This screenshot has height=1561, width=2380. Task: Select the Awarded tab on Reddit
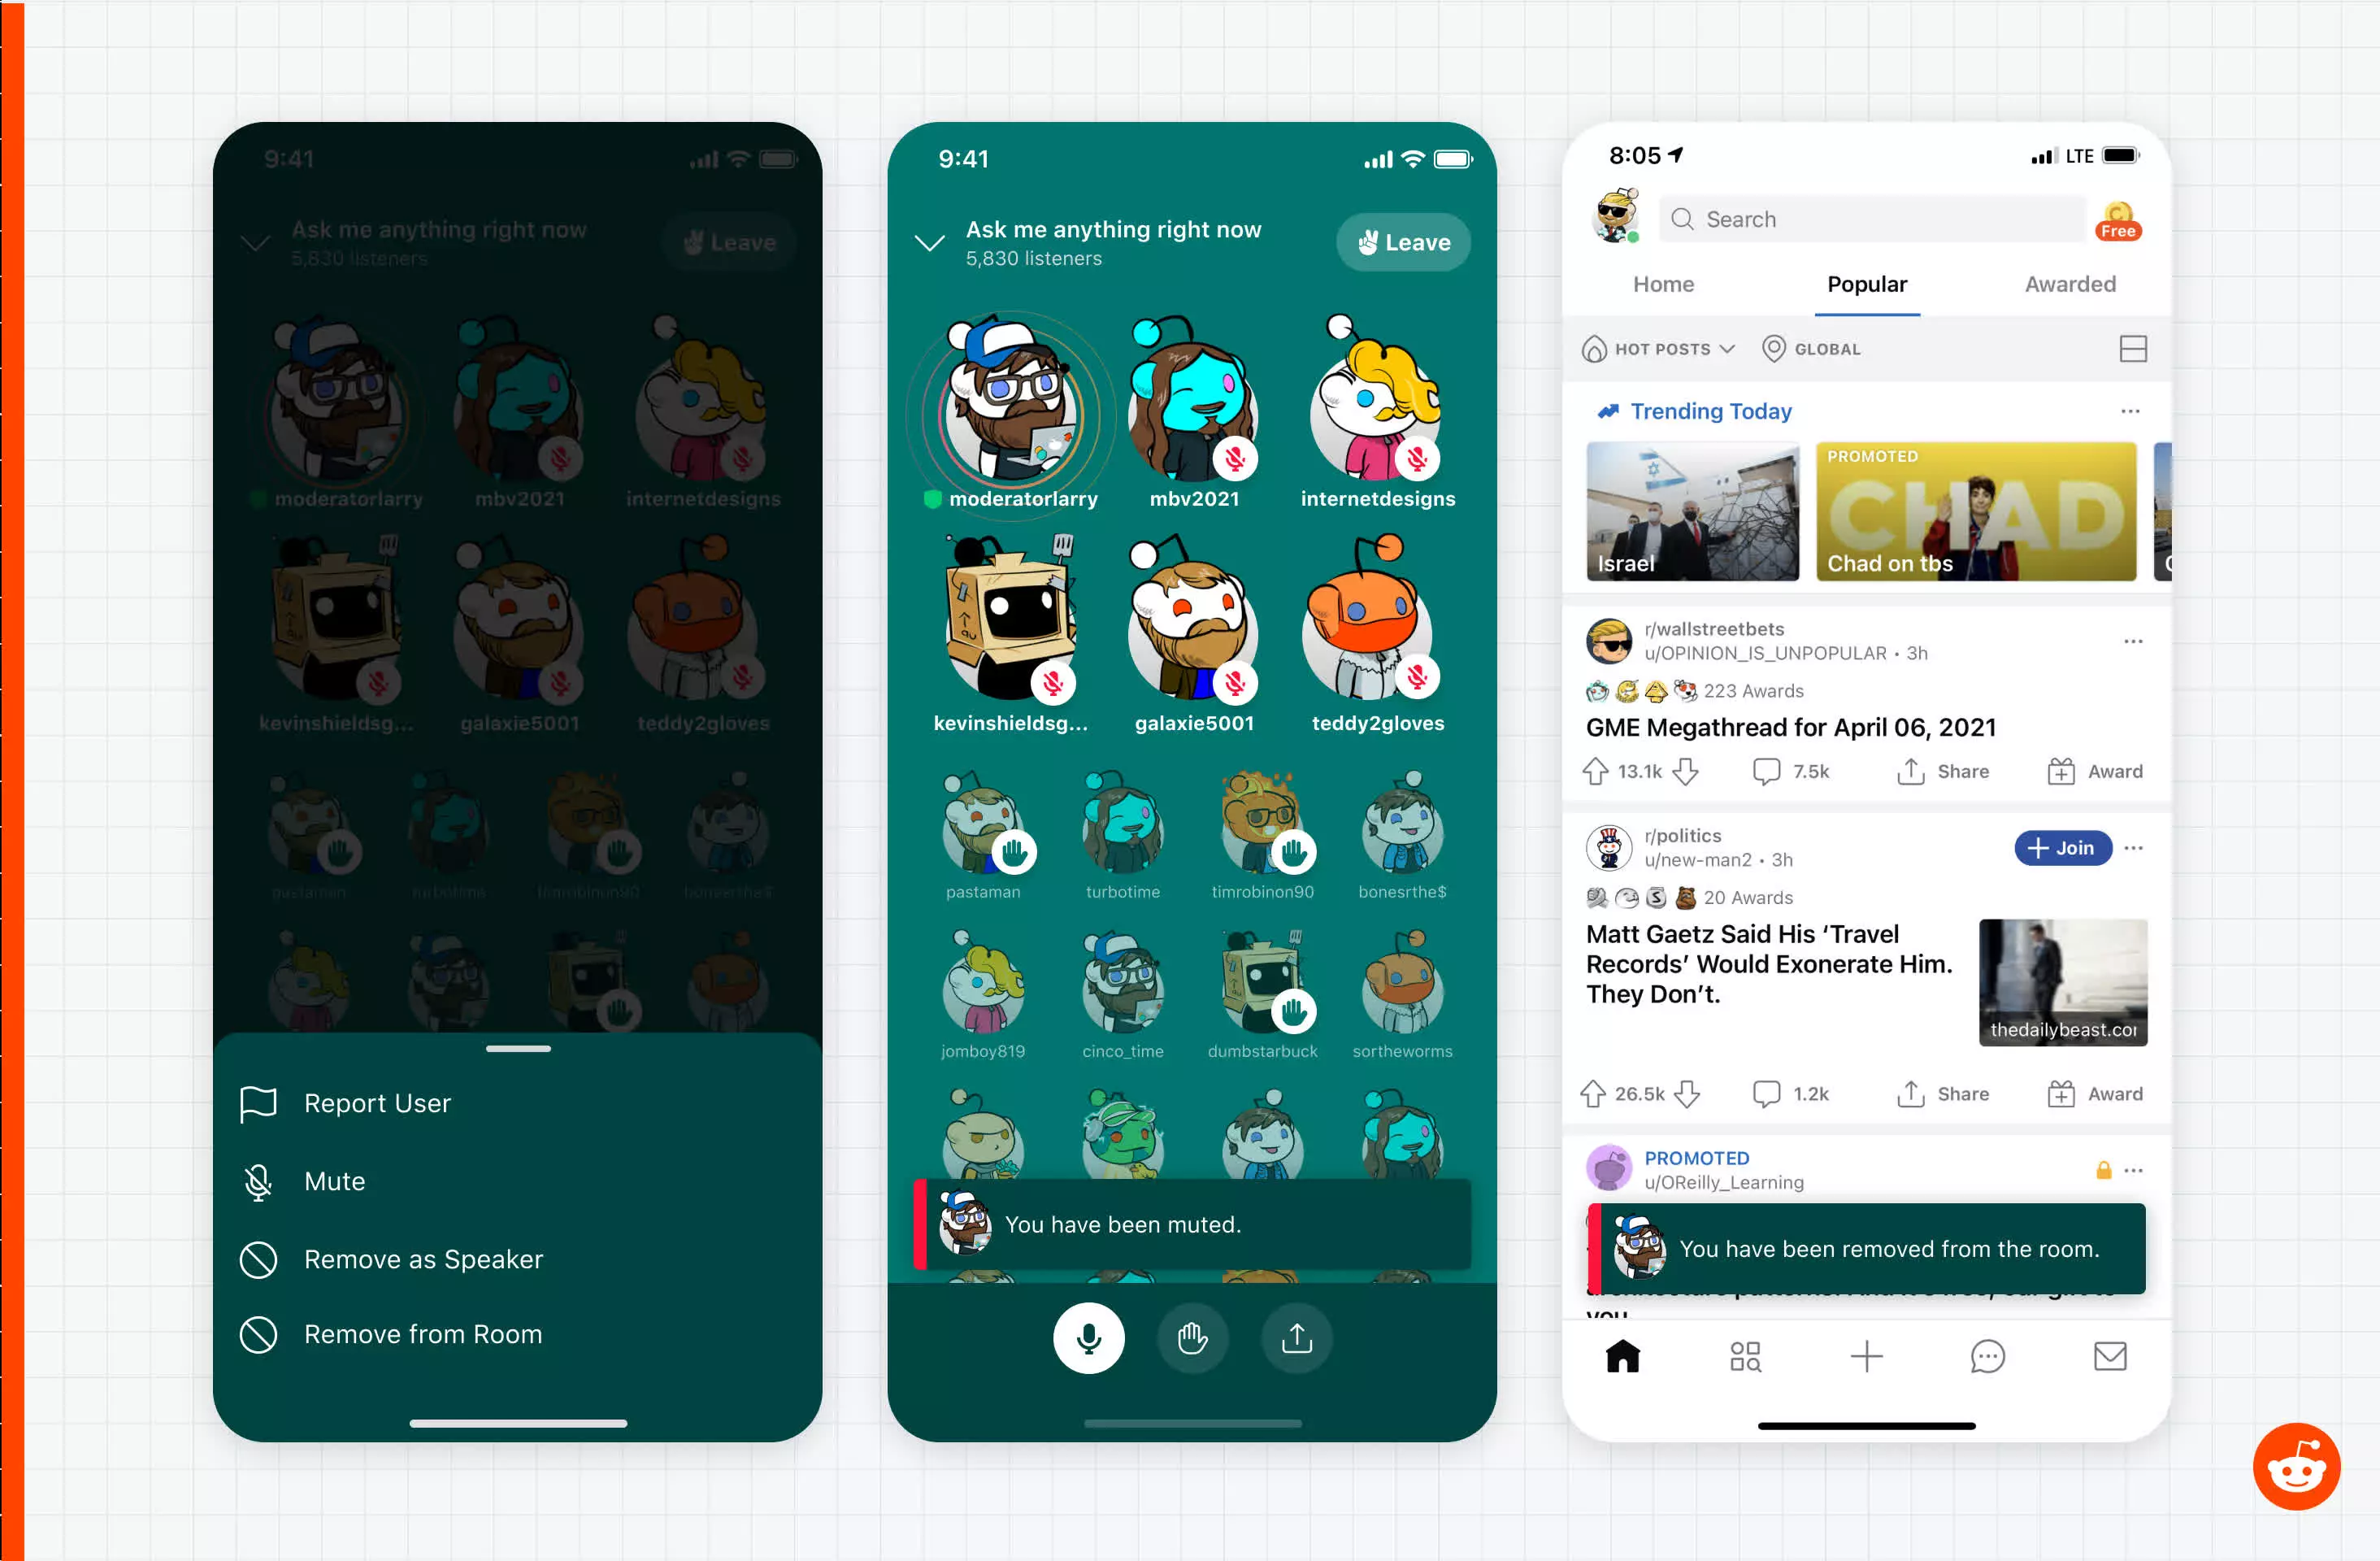coord(2070,284)
